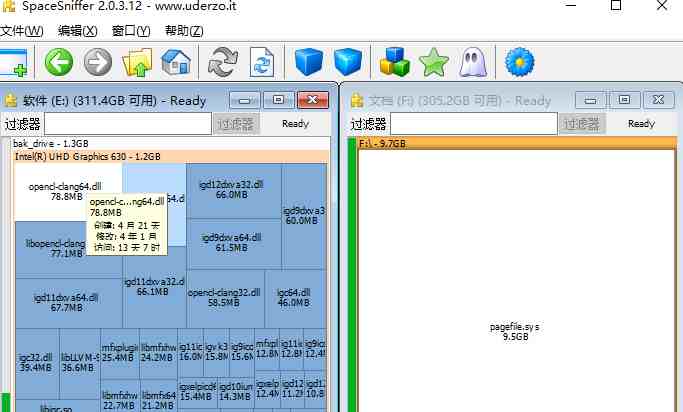The image size is (683, 412).
Task: Toggle the ghost icon in toolbar
Action: [473, 63]
